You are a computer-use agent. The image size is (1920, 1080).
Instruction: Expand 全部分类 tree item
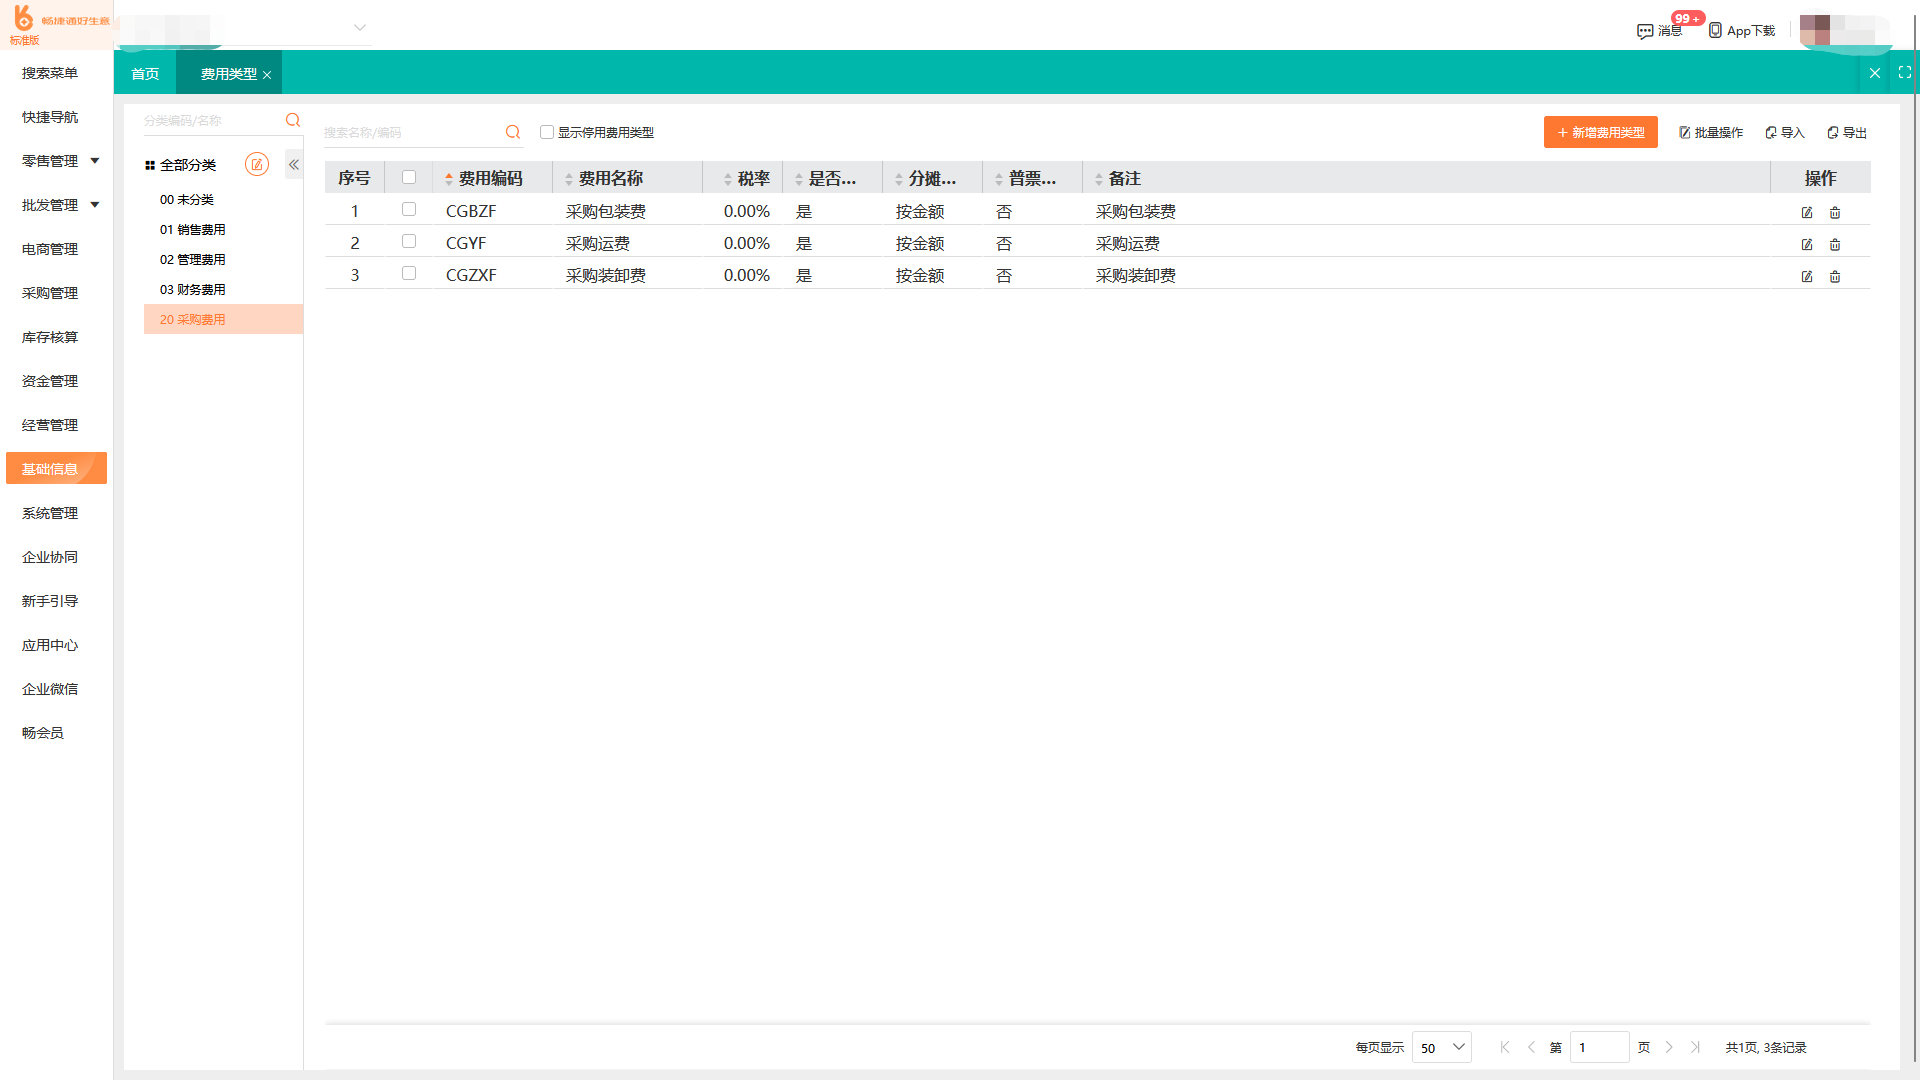(149, 164)
